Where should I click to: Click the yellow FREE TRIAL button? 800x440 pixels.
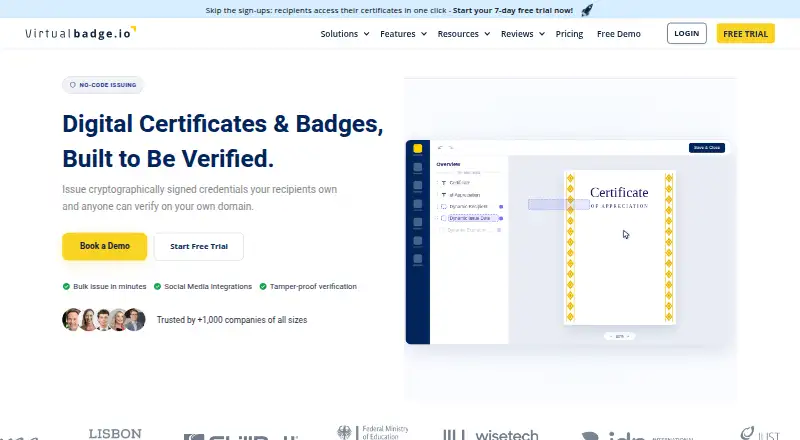[745, 34]
